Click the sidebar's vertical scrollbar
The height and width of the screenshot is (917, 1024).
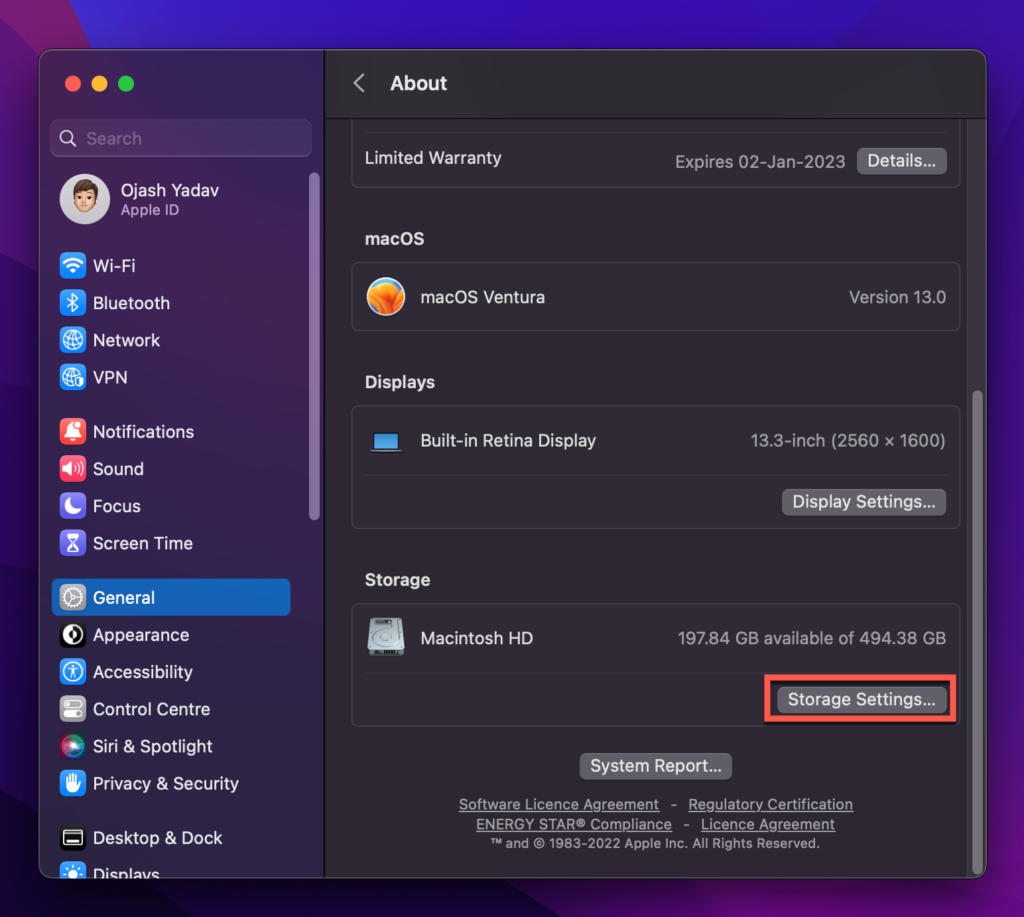pyautogui.click(x=314, y=346)
